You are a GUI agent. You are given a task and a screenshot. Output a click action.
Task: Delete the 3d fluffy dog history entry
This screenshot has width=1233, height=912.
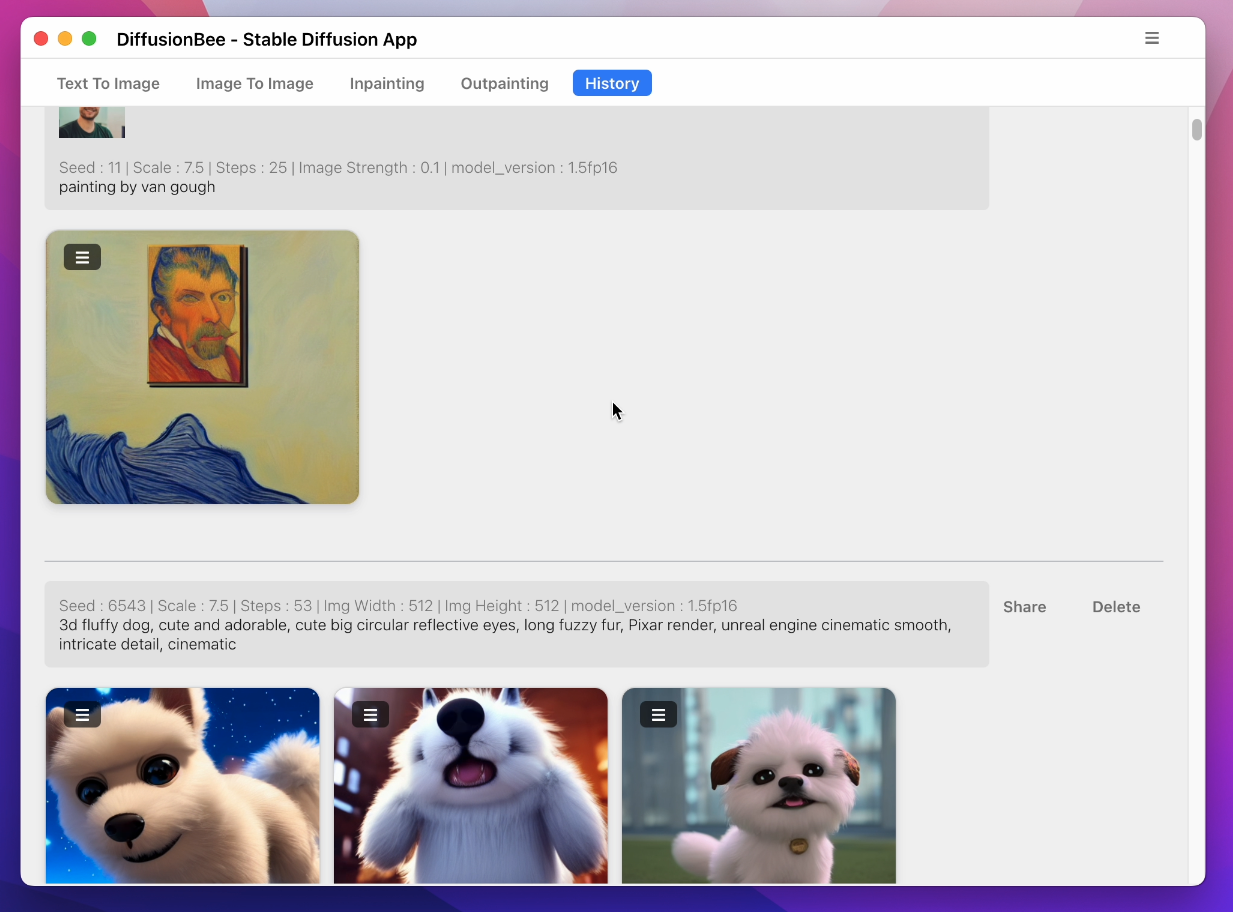pyautogui.click(x=1116, y=607)
